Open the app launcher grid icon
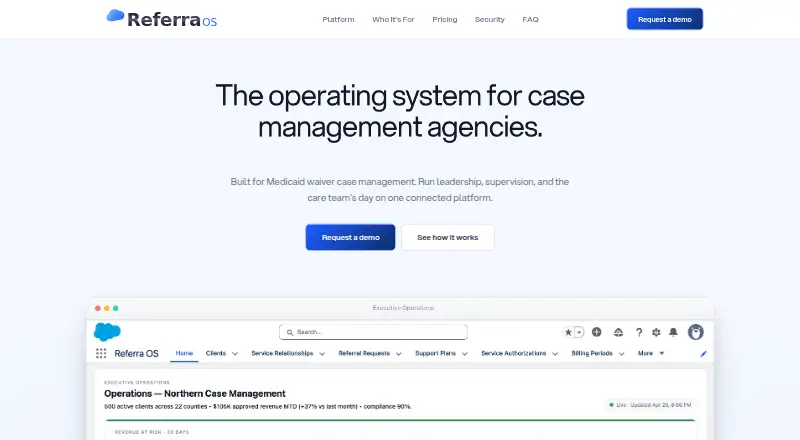 tap(101, 353)
